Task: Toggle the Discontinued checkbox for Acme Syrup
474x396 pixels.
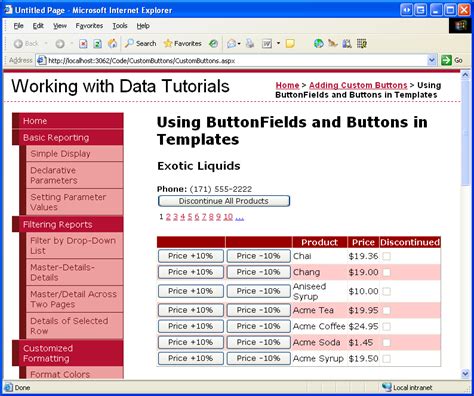Action: (x=387, y=359)
